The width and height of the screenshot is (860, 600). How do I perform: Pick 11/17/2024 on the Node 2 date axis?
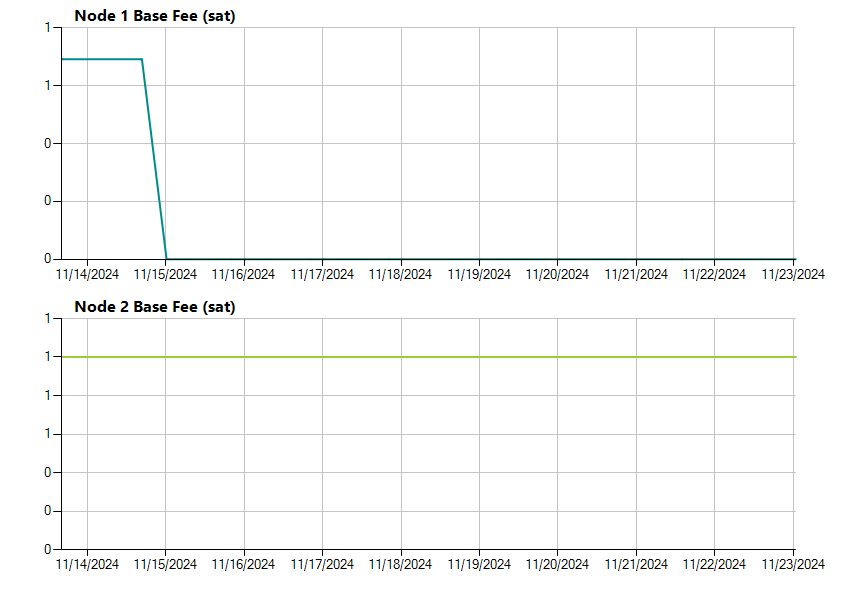pos(322,565)
